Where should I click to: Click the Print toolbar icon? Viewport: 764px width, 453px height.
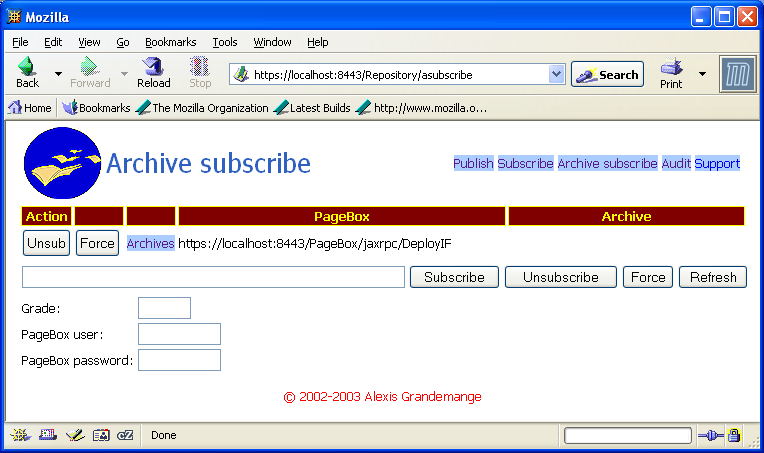671,72
